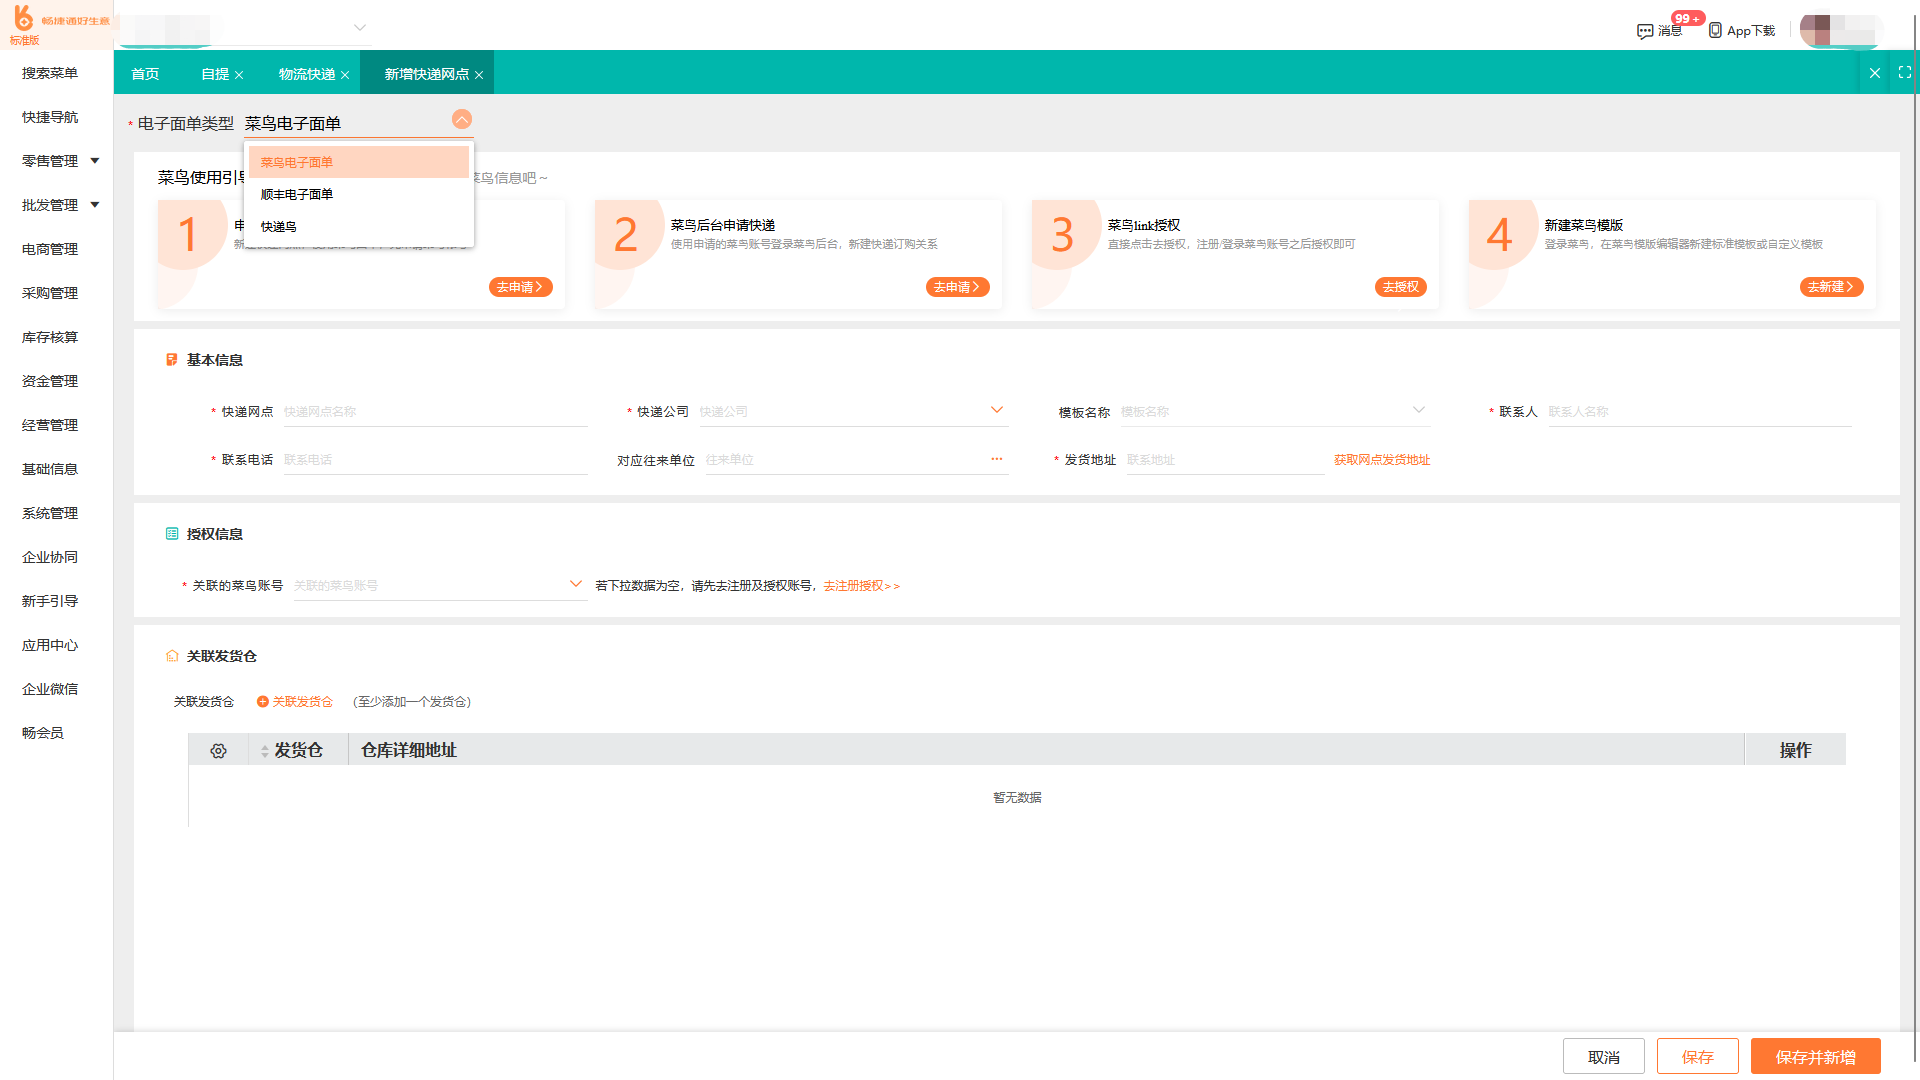This screenshot has height=1080, width=1920.
Task: Click the 保存并新增 button
Action: (x=1812, y=1054)
